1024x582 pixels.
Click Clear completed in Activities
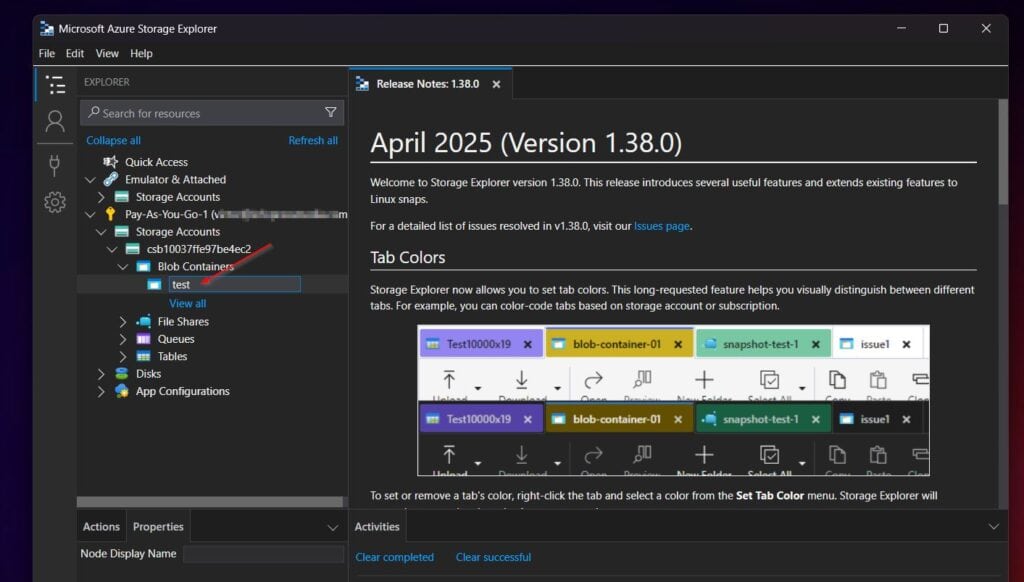(x=394, y=557)
